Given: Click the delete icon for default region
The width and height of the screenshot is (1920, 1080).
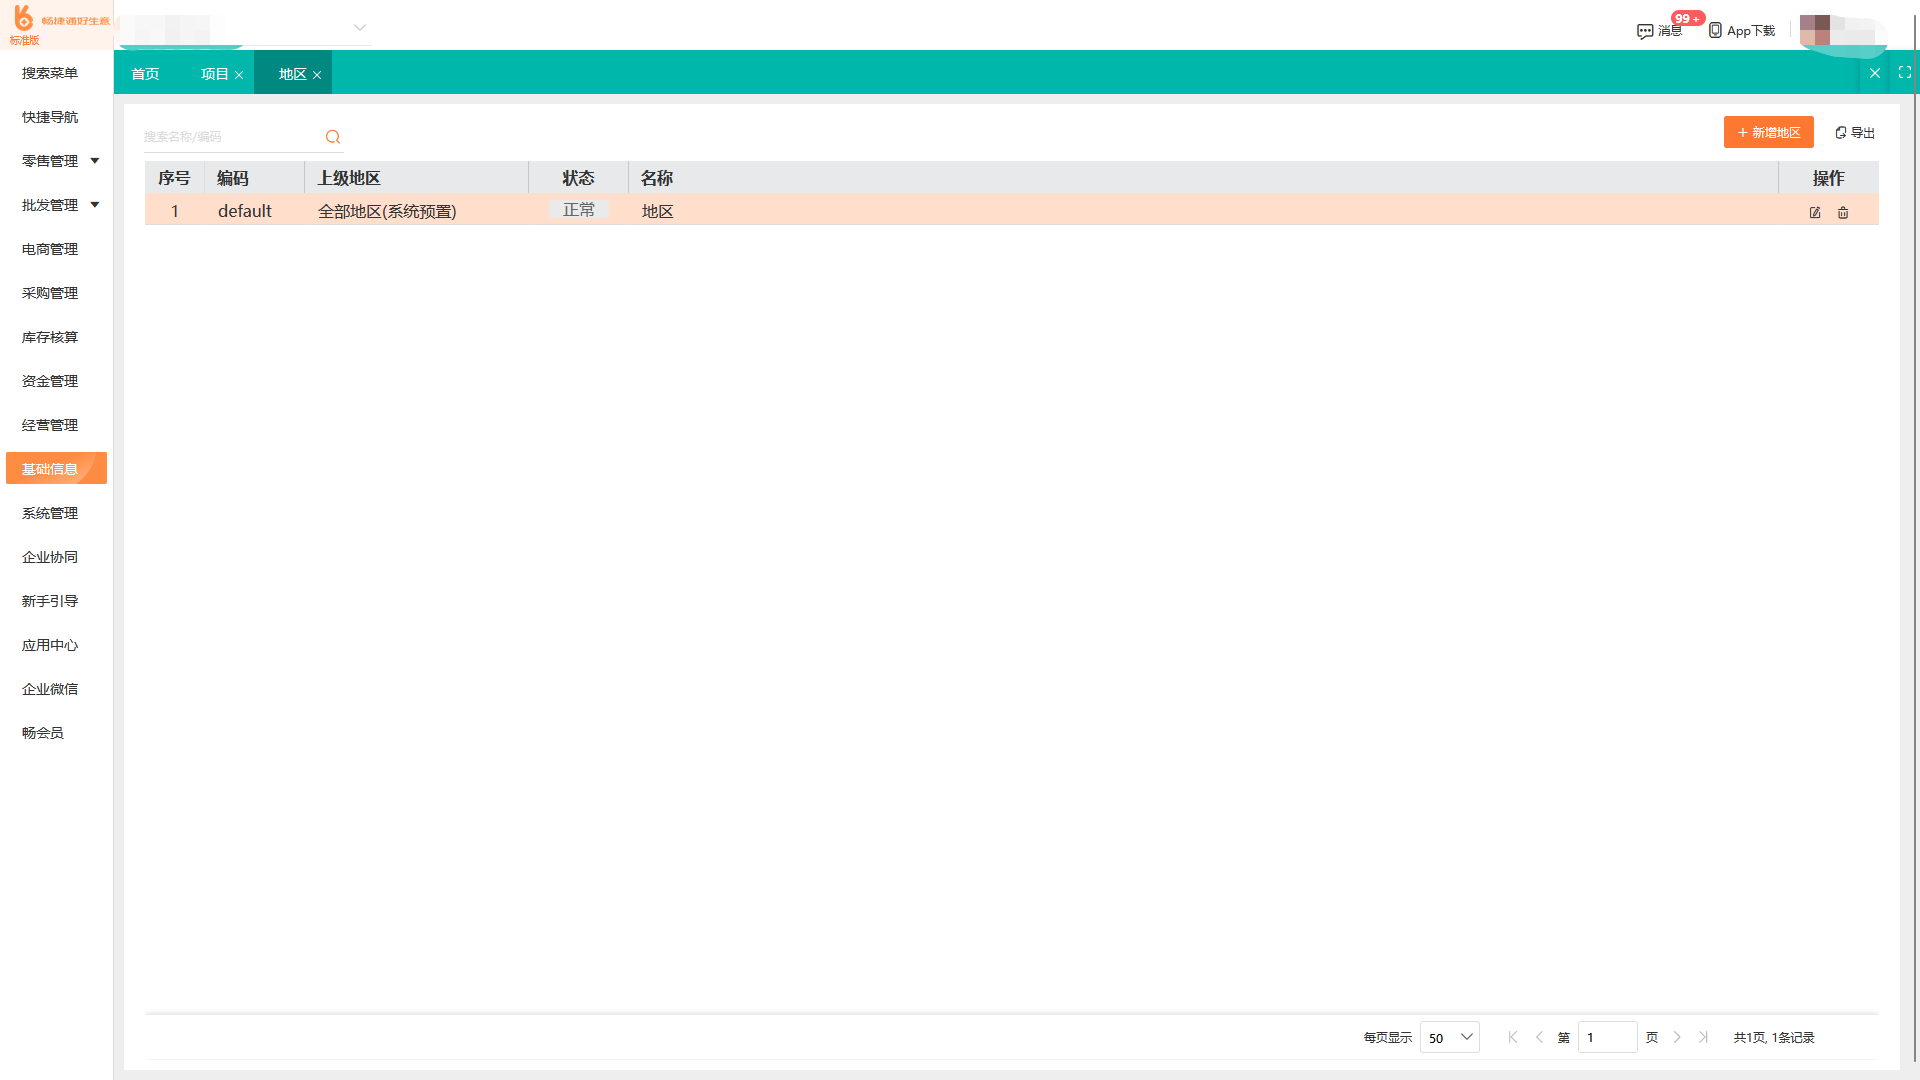Looking at the screenshot, I should [1844, 211].
